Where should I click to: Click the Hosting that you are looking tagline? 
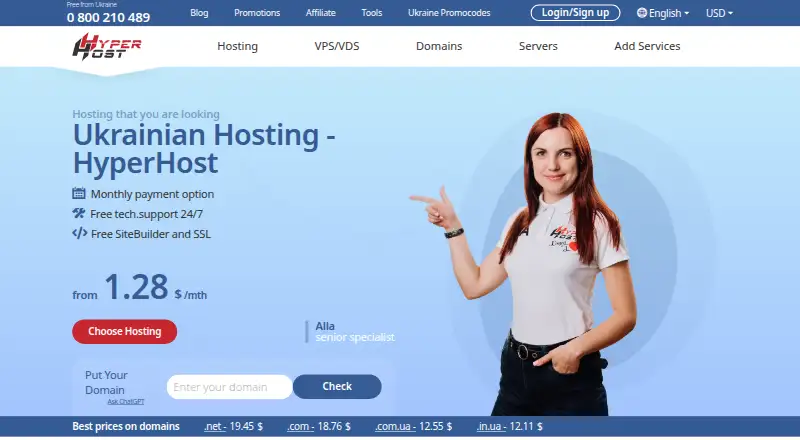[x=146, y=114]
